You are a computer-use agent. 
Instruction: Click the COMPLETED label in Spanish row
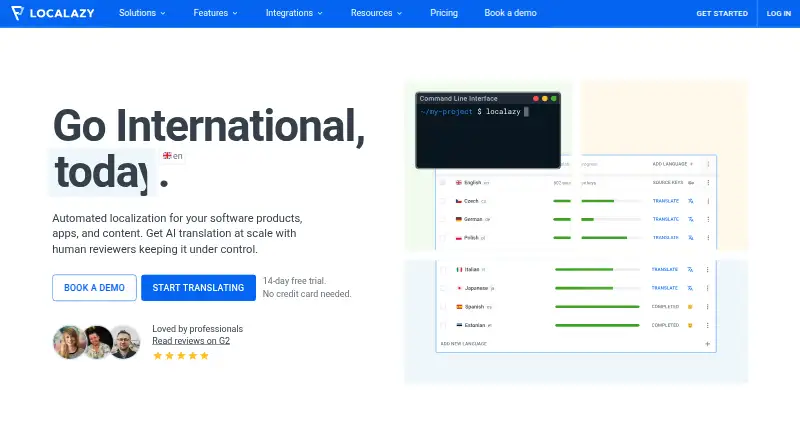pyautogui.click(x=665, y=307)
